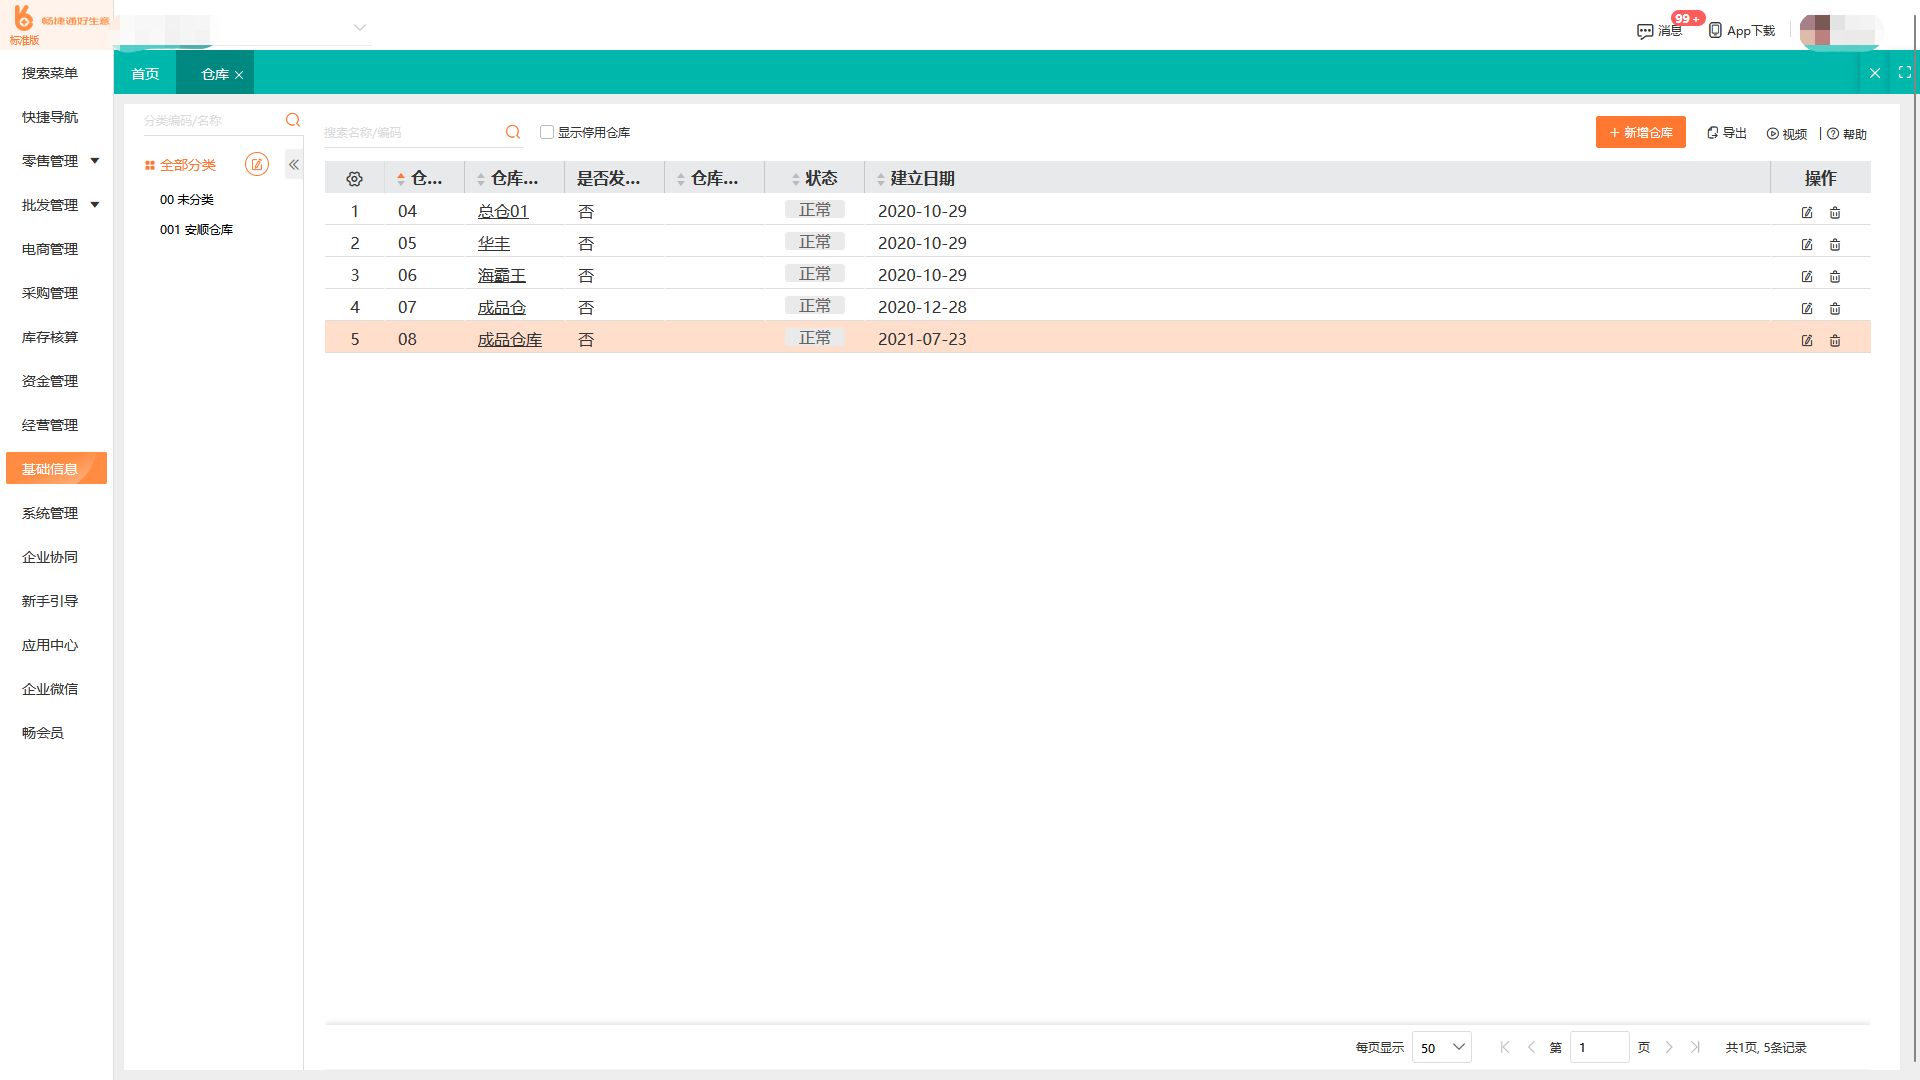
Task: Click the collapse sidebar arrow icon
Action: (295, 165)
